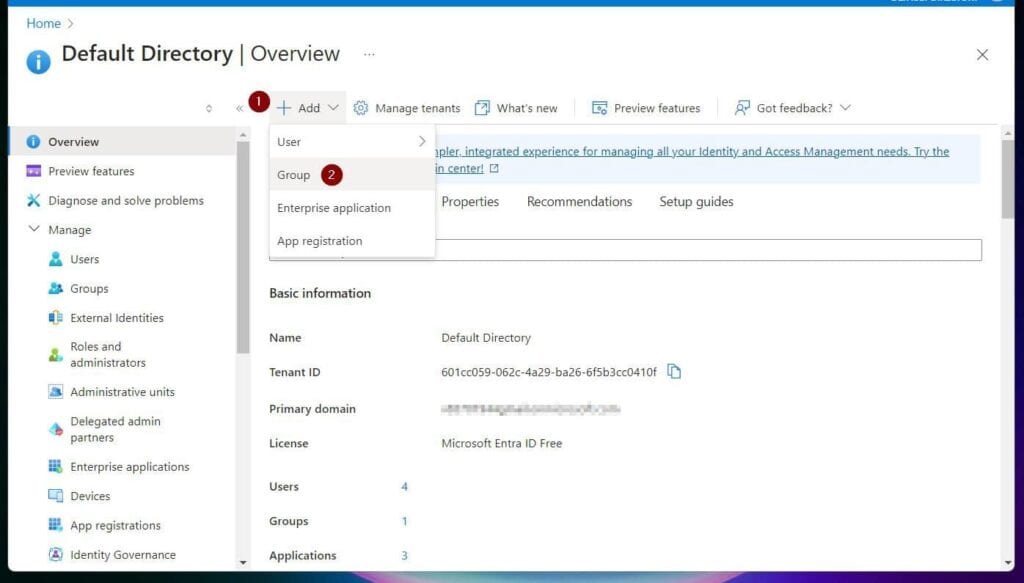Open the Groups count link 1
1024x583 pixels.
coord(404,521)
